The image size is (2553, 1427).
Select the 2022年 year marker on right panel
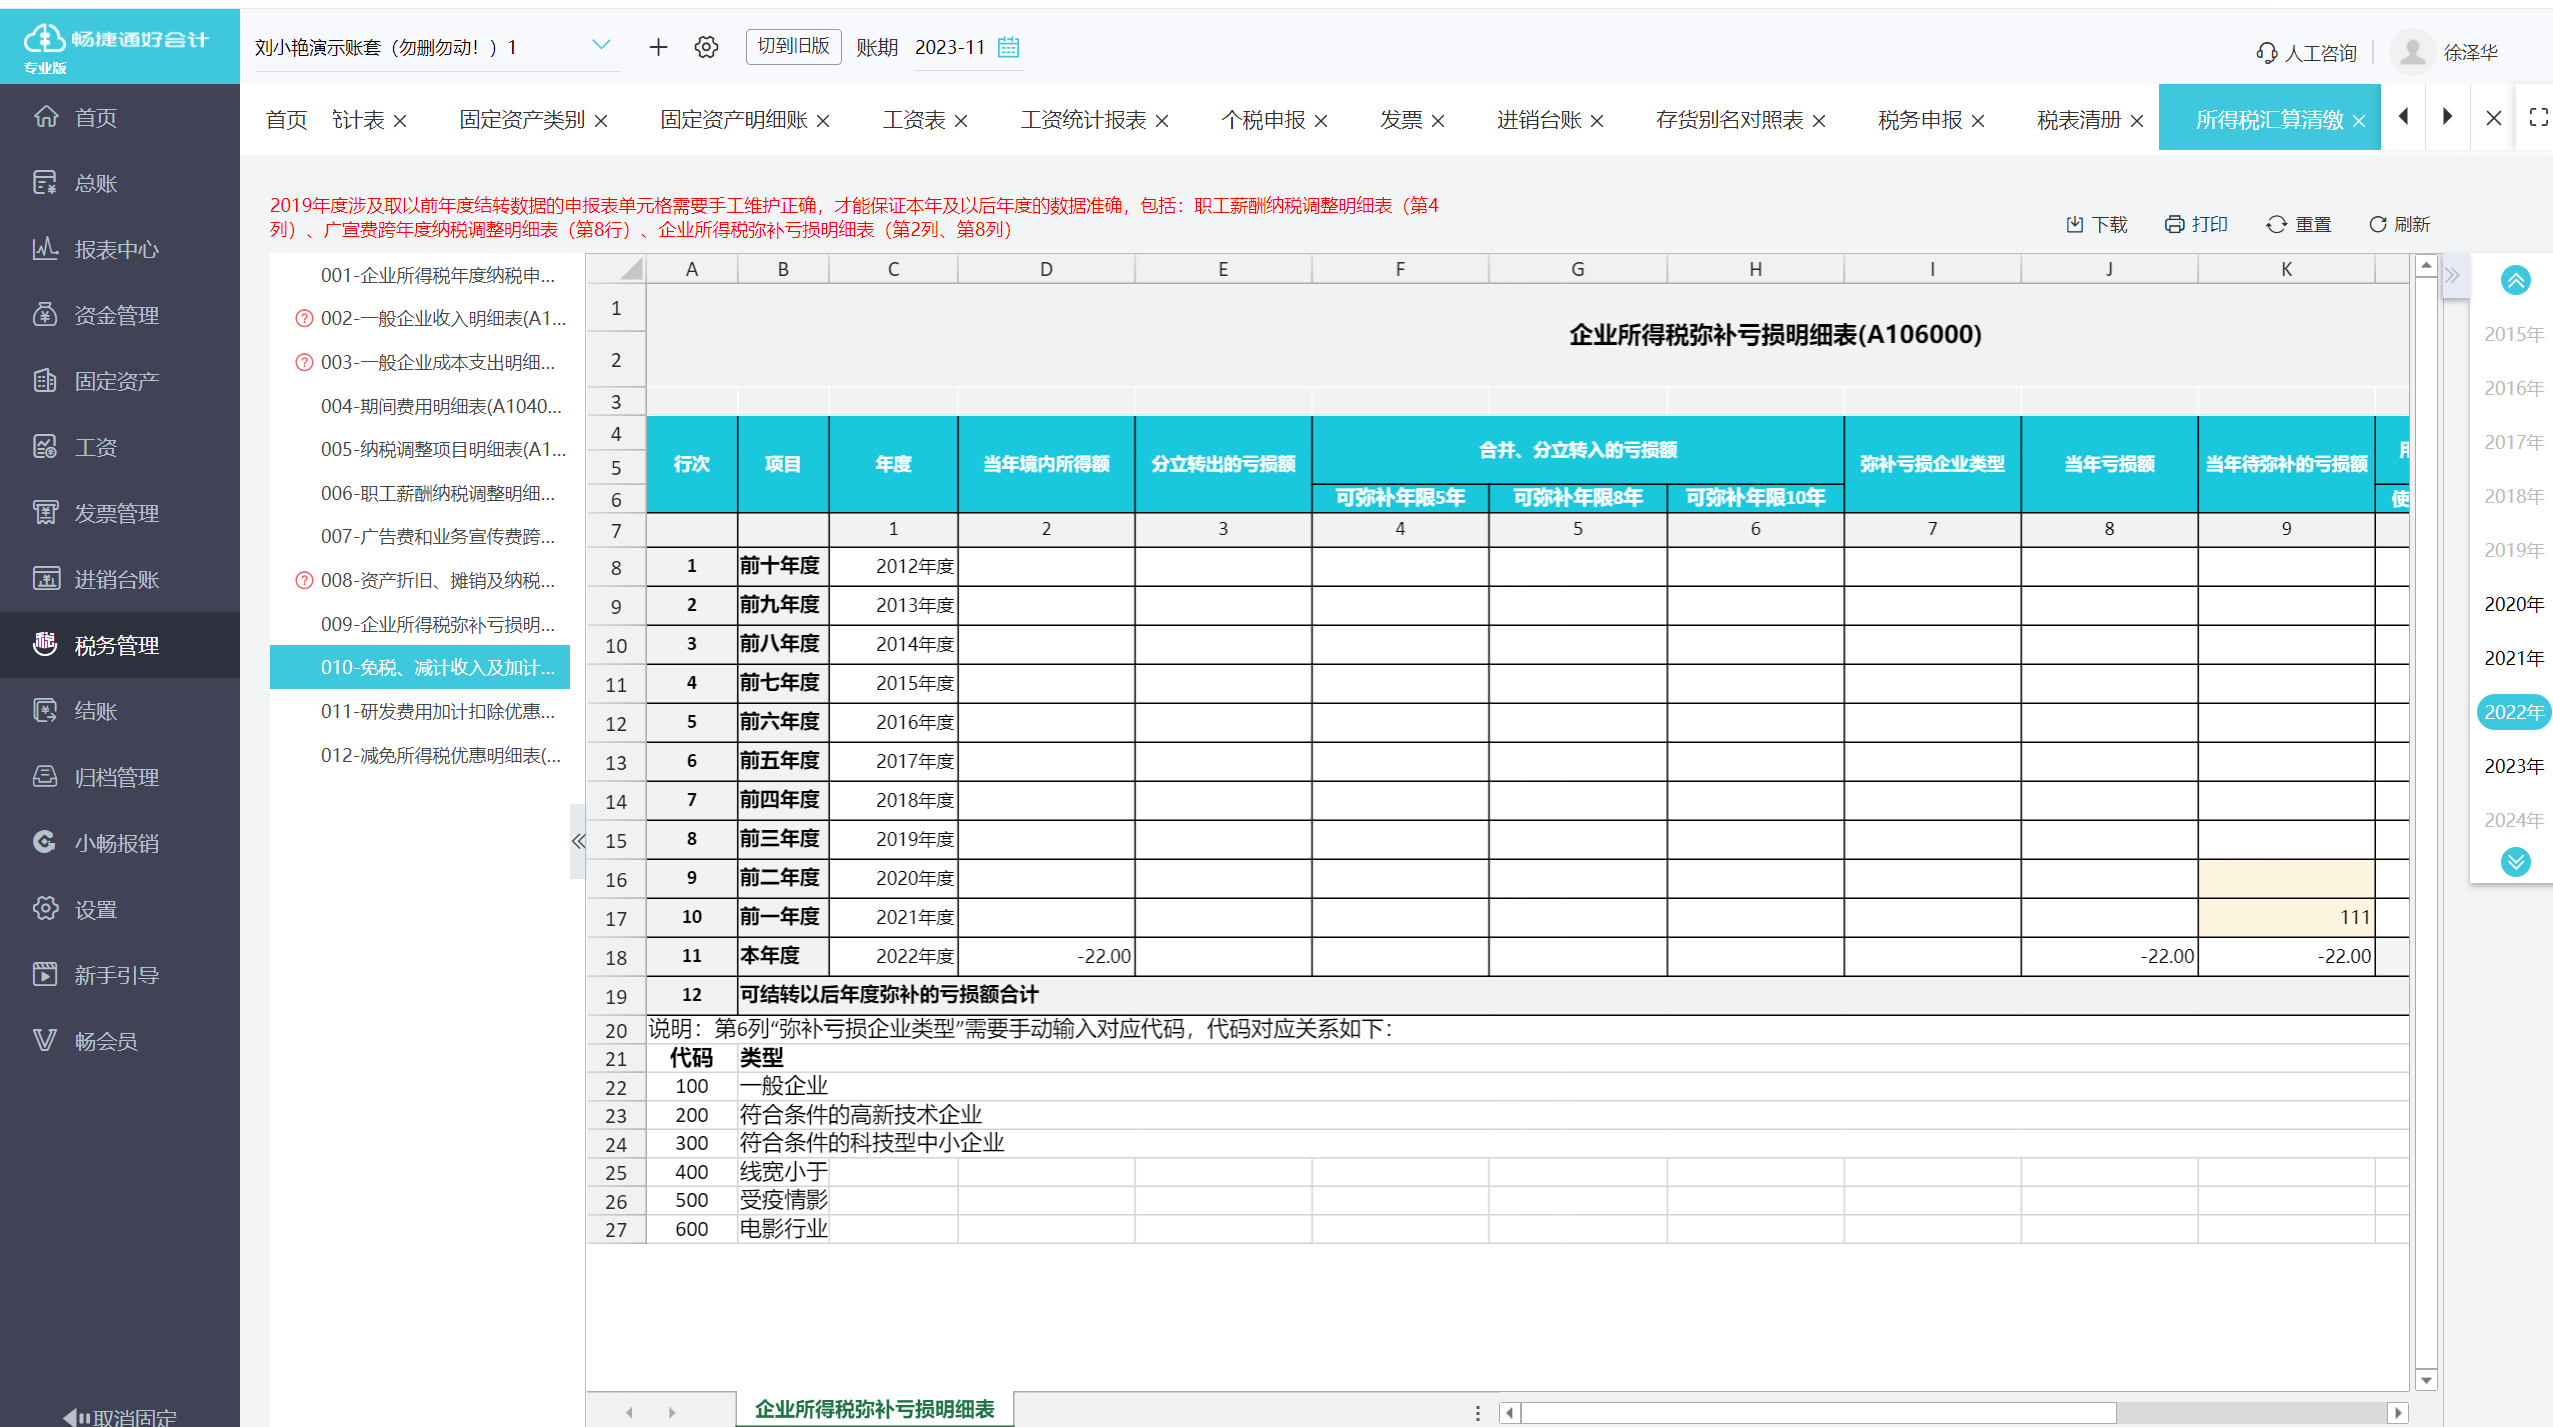pos(2514,710)
